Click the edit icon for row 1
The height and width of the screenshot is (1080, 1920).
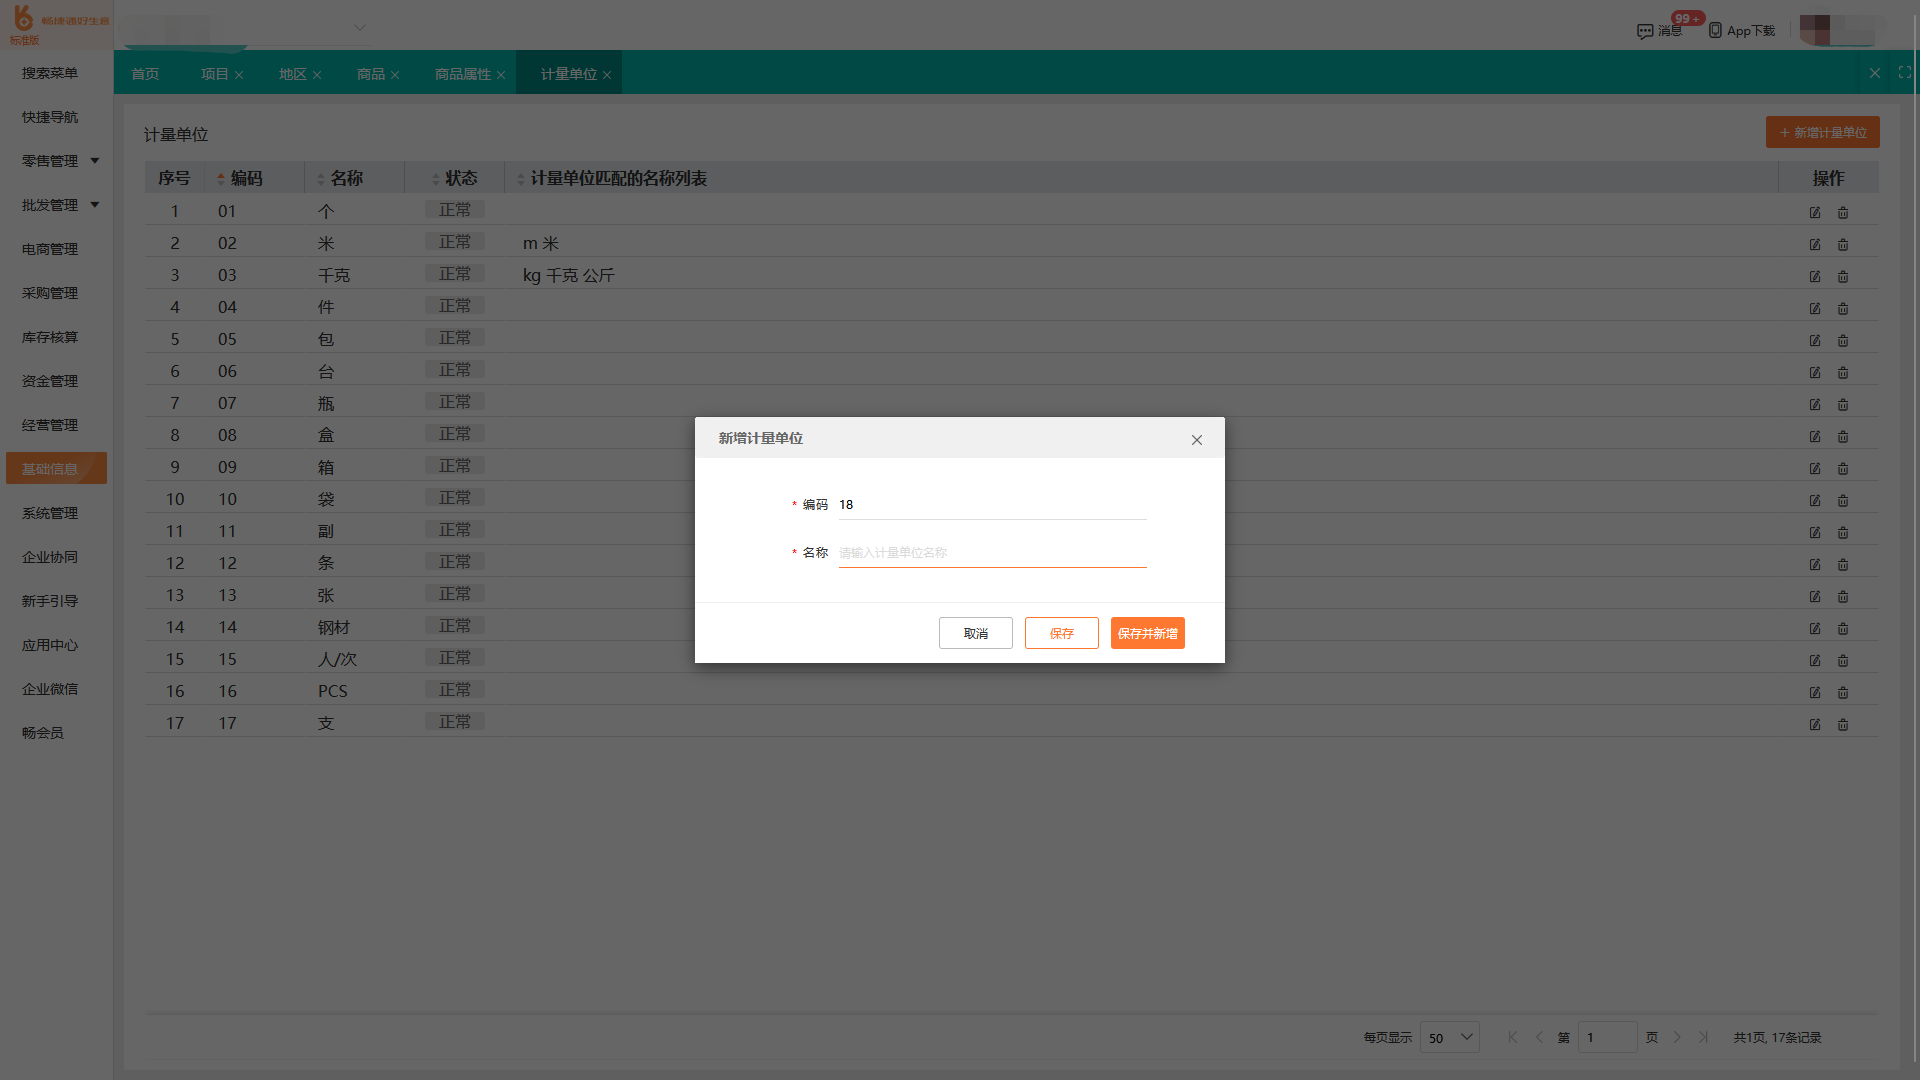coord(1815,212)
